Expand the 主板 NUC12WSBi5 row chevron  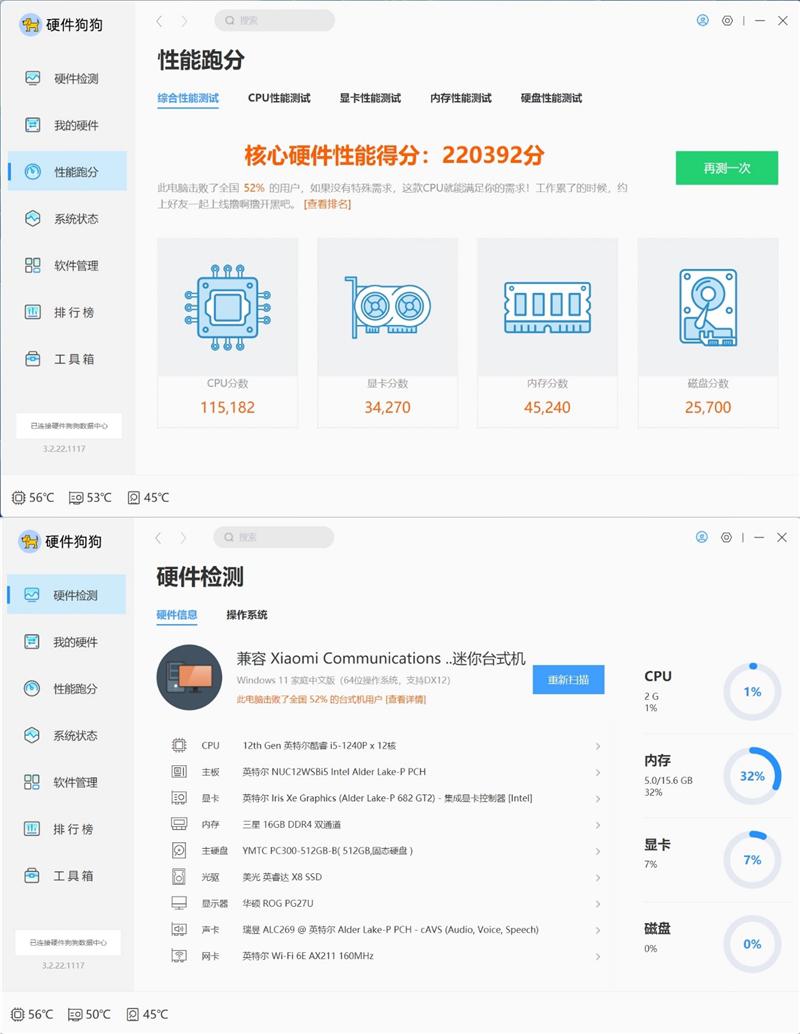coord(598,772)
